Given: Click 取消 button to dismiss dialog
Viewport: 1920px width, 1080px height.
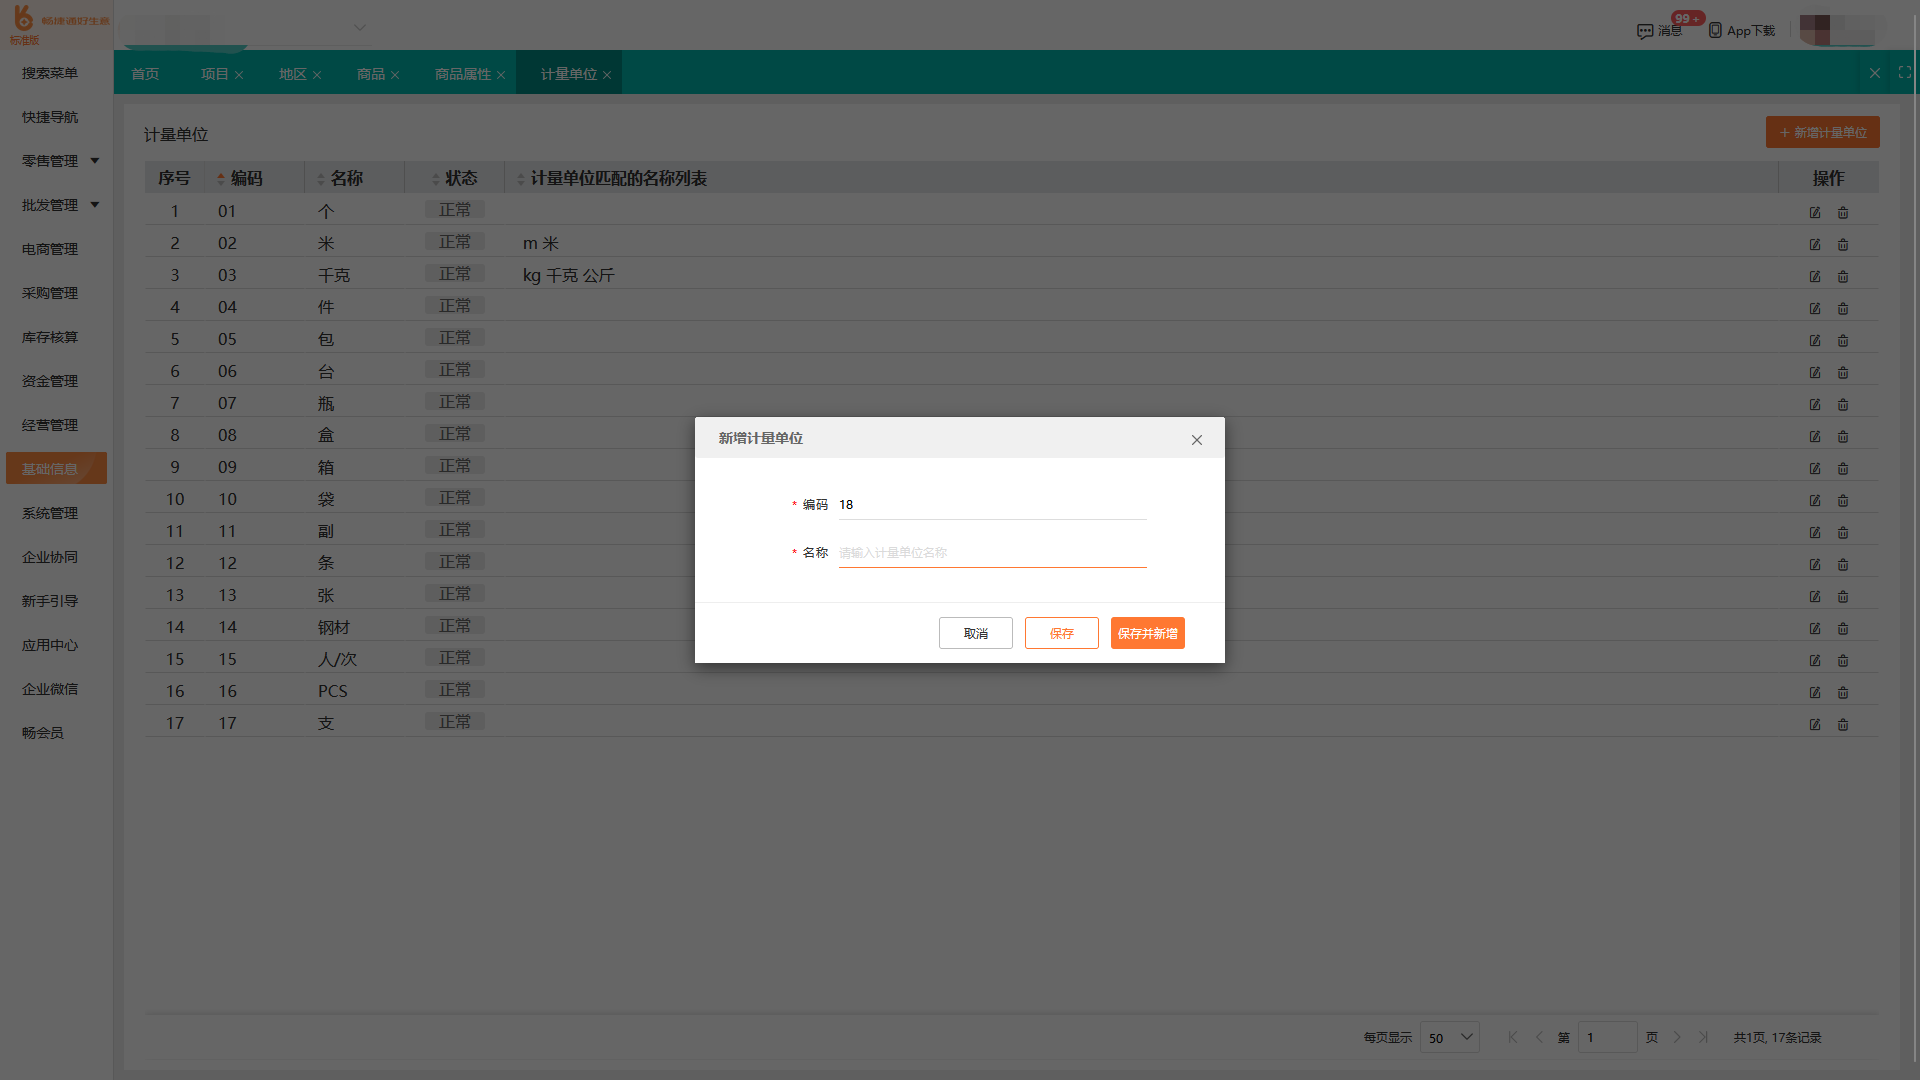Looking at the screenshot, I should 976,633.
